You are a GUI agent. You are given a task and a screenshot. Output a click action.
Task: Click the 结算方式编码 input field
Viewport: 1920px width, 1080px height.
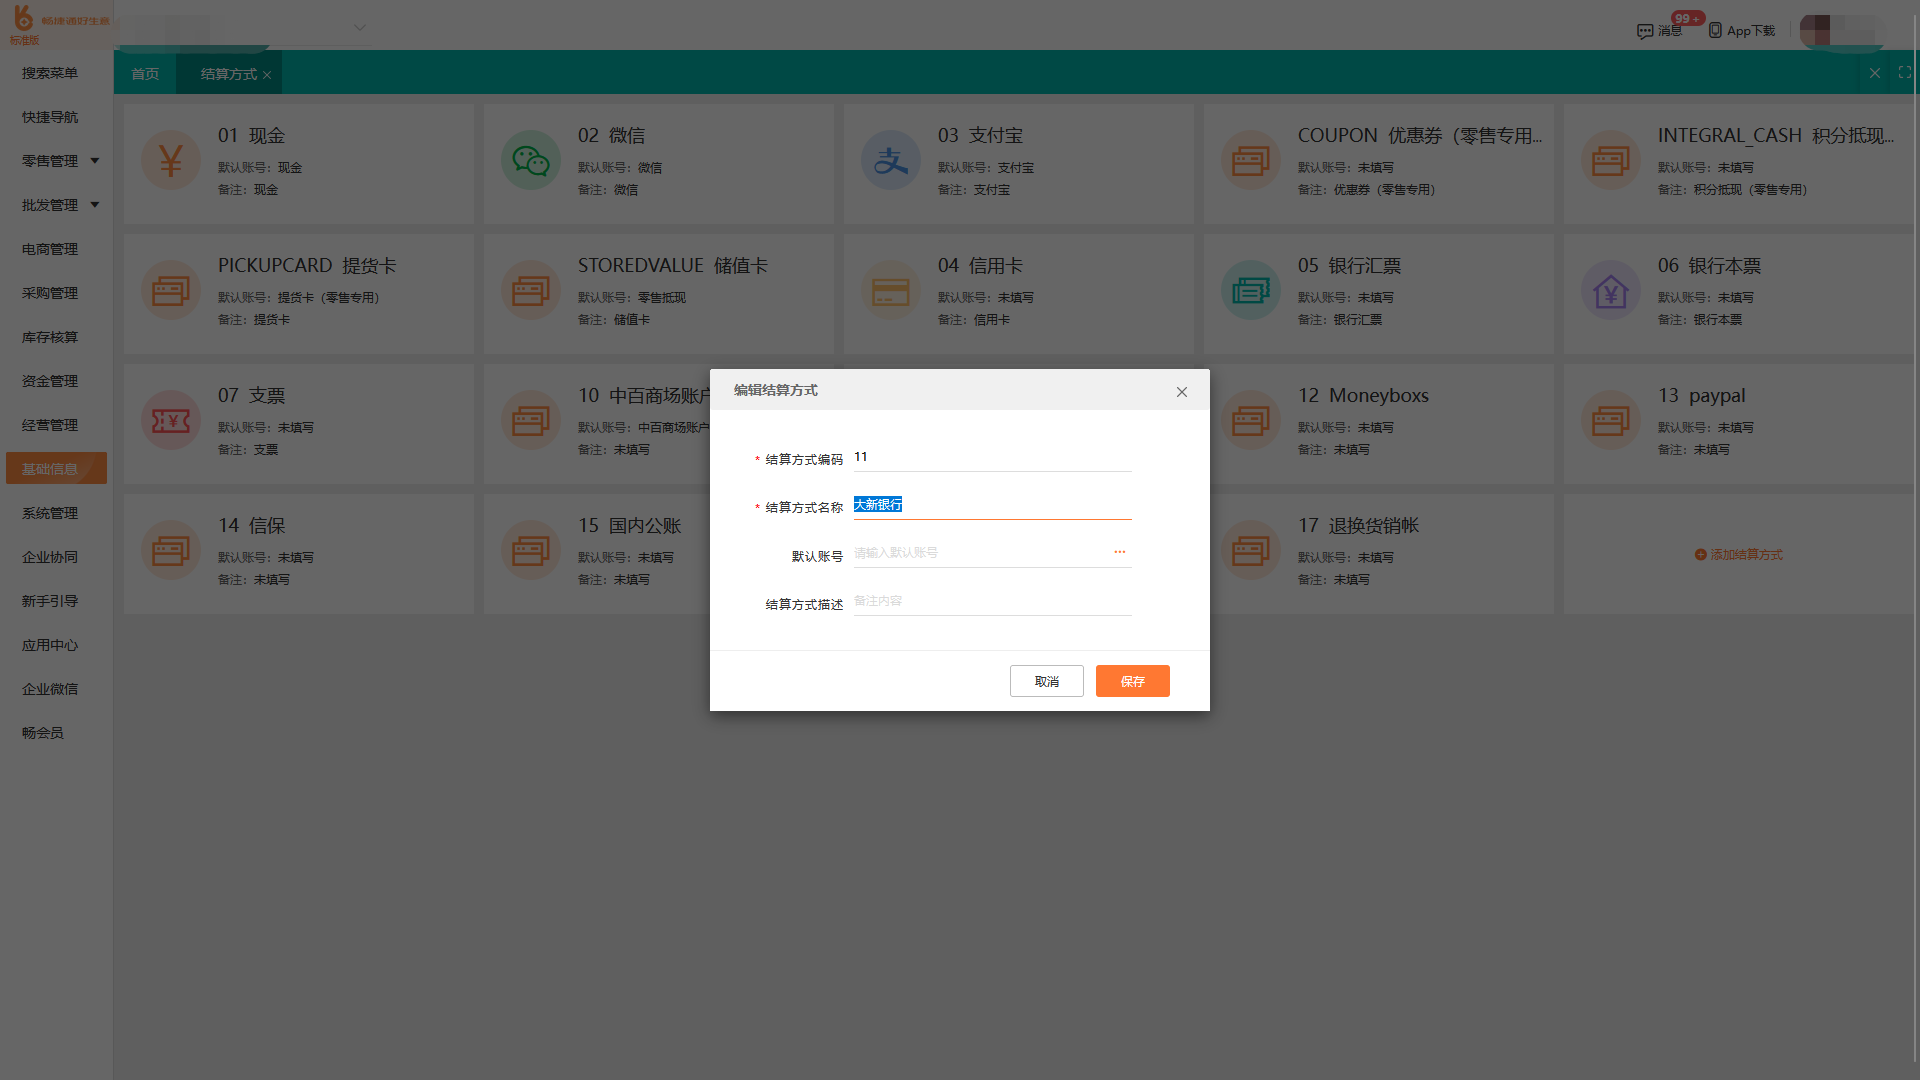pos(989,458)
